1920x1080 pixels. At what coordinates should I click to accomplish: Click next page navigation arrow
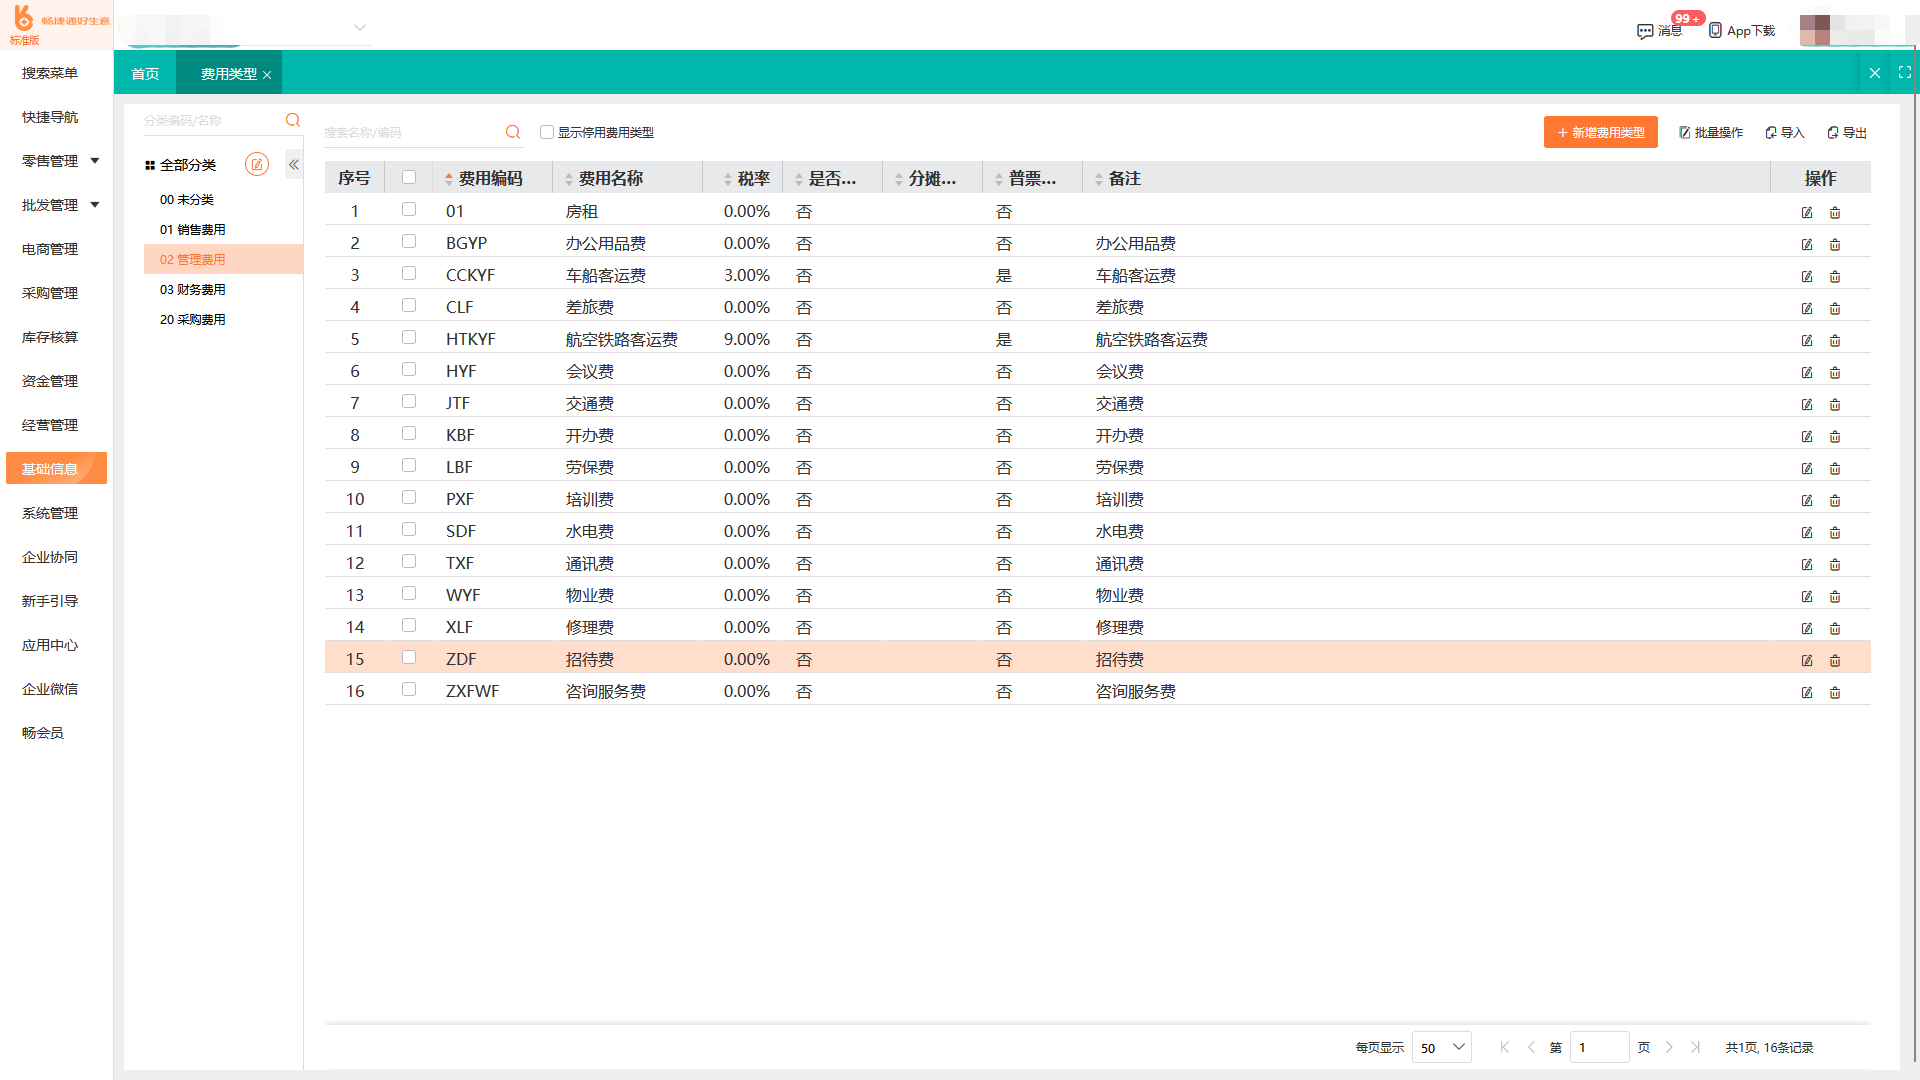click(1667, 1047)
